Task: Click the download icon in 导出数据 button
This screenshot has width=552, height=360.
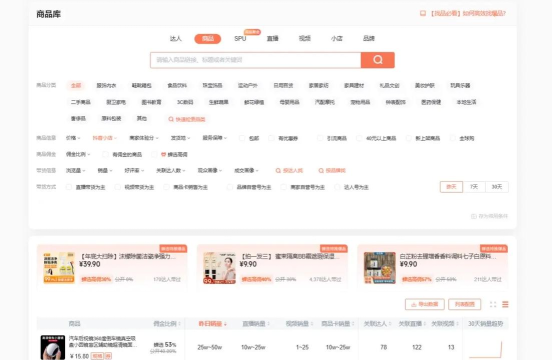Action: [x=414, y=304]
